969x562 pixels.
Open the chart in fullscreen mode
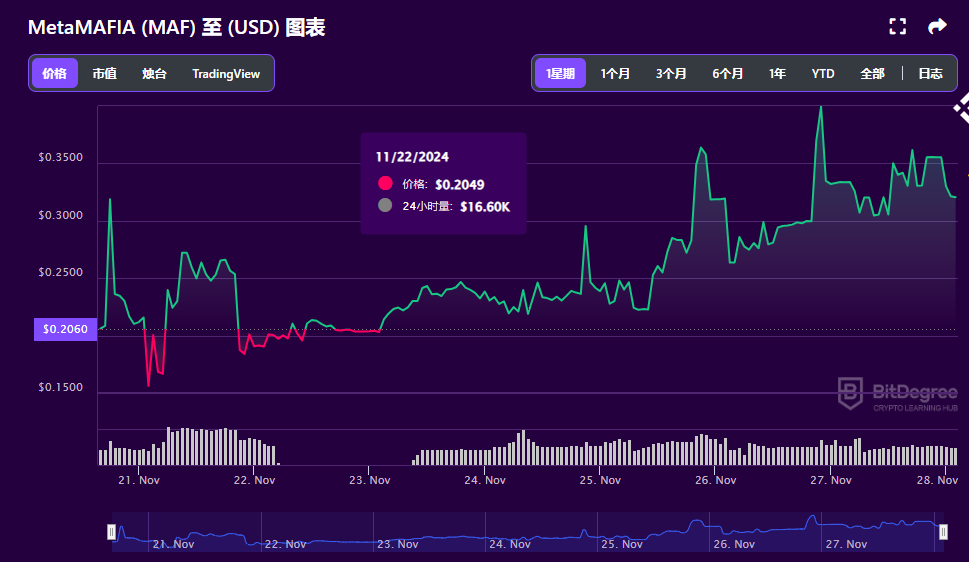point(898,27)
